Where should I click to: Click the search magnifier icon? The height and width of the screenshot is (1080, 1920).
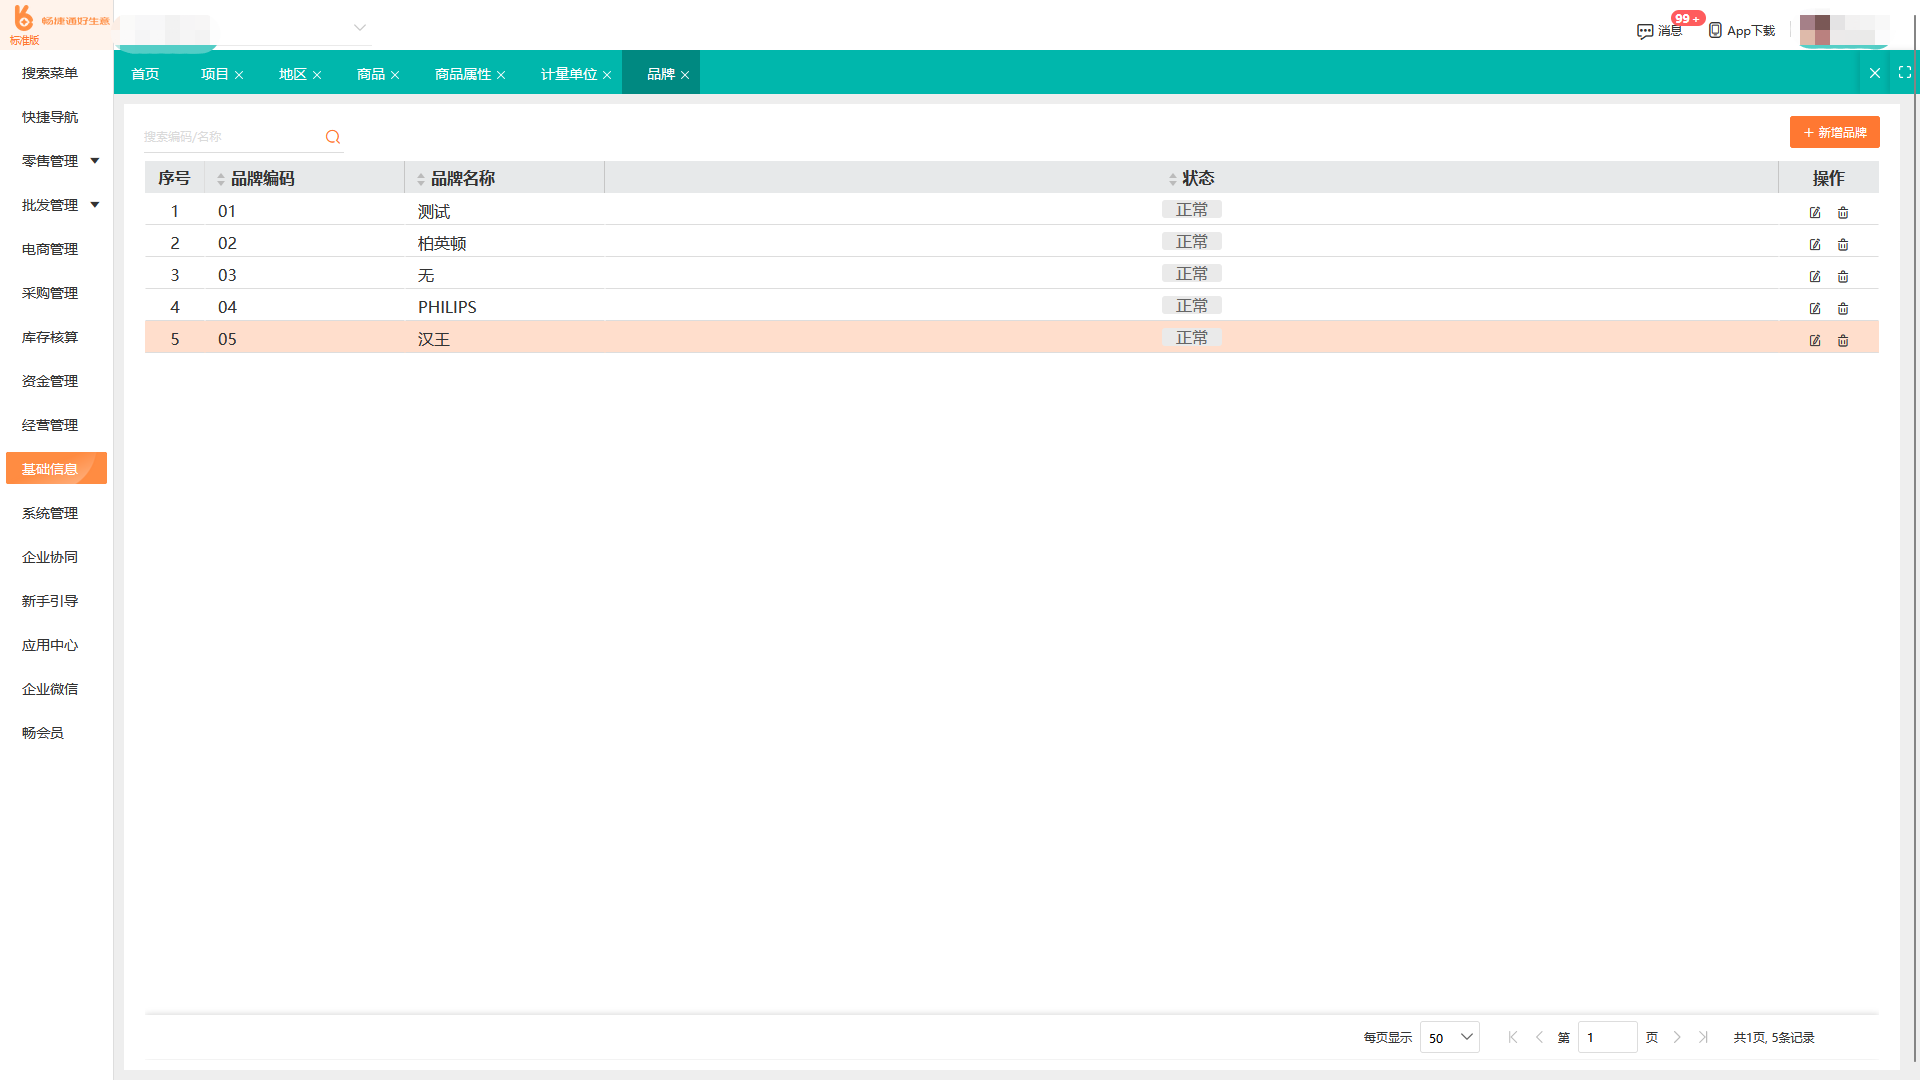coord(332,136)
